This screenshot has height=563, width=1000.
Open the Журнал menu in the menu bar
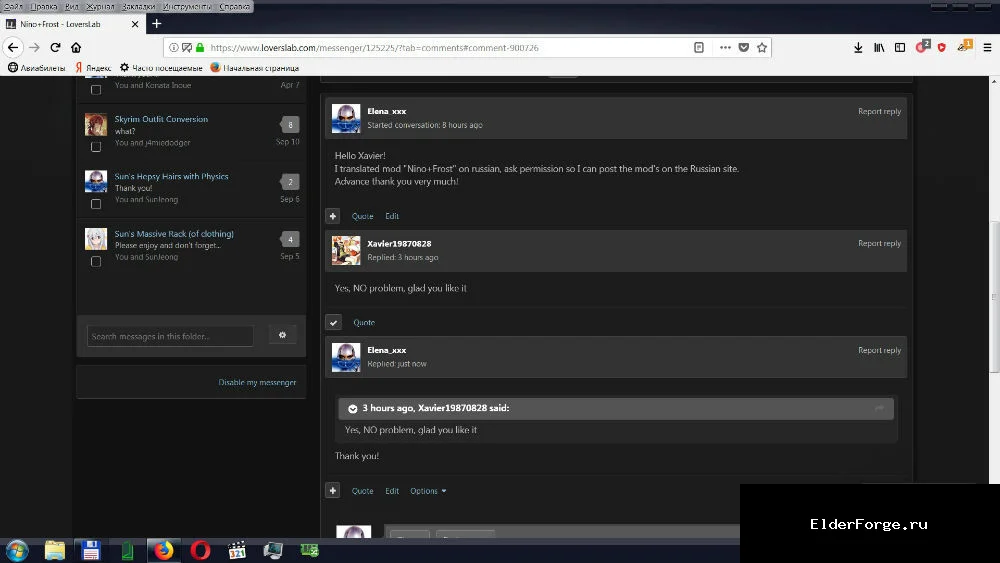coord(100,6)
